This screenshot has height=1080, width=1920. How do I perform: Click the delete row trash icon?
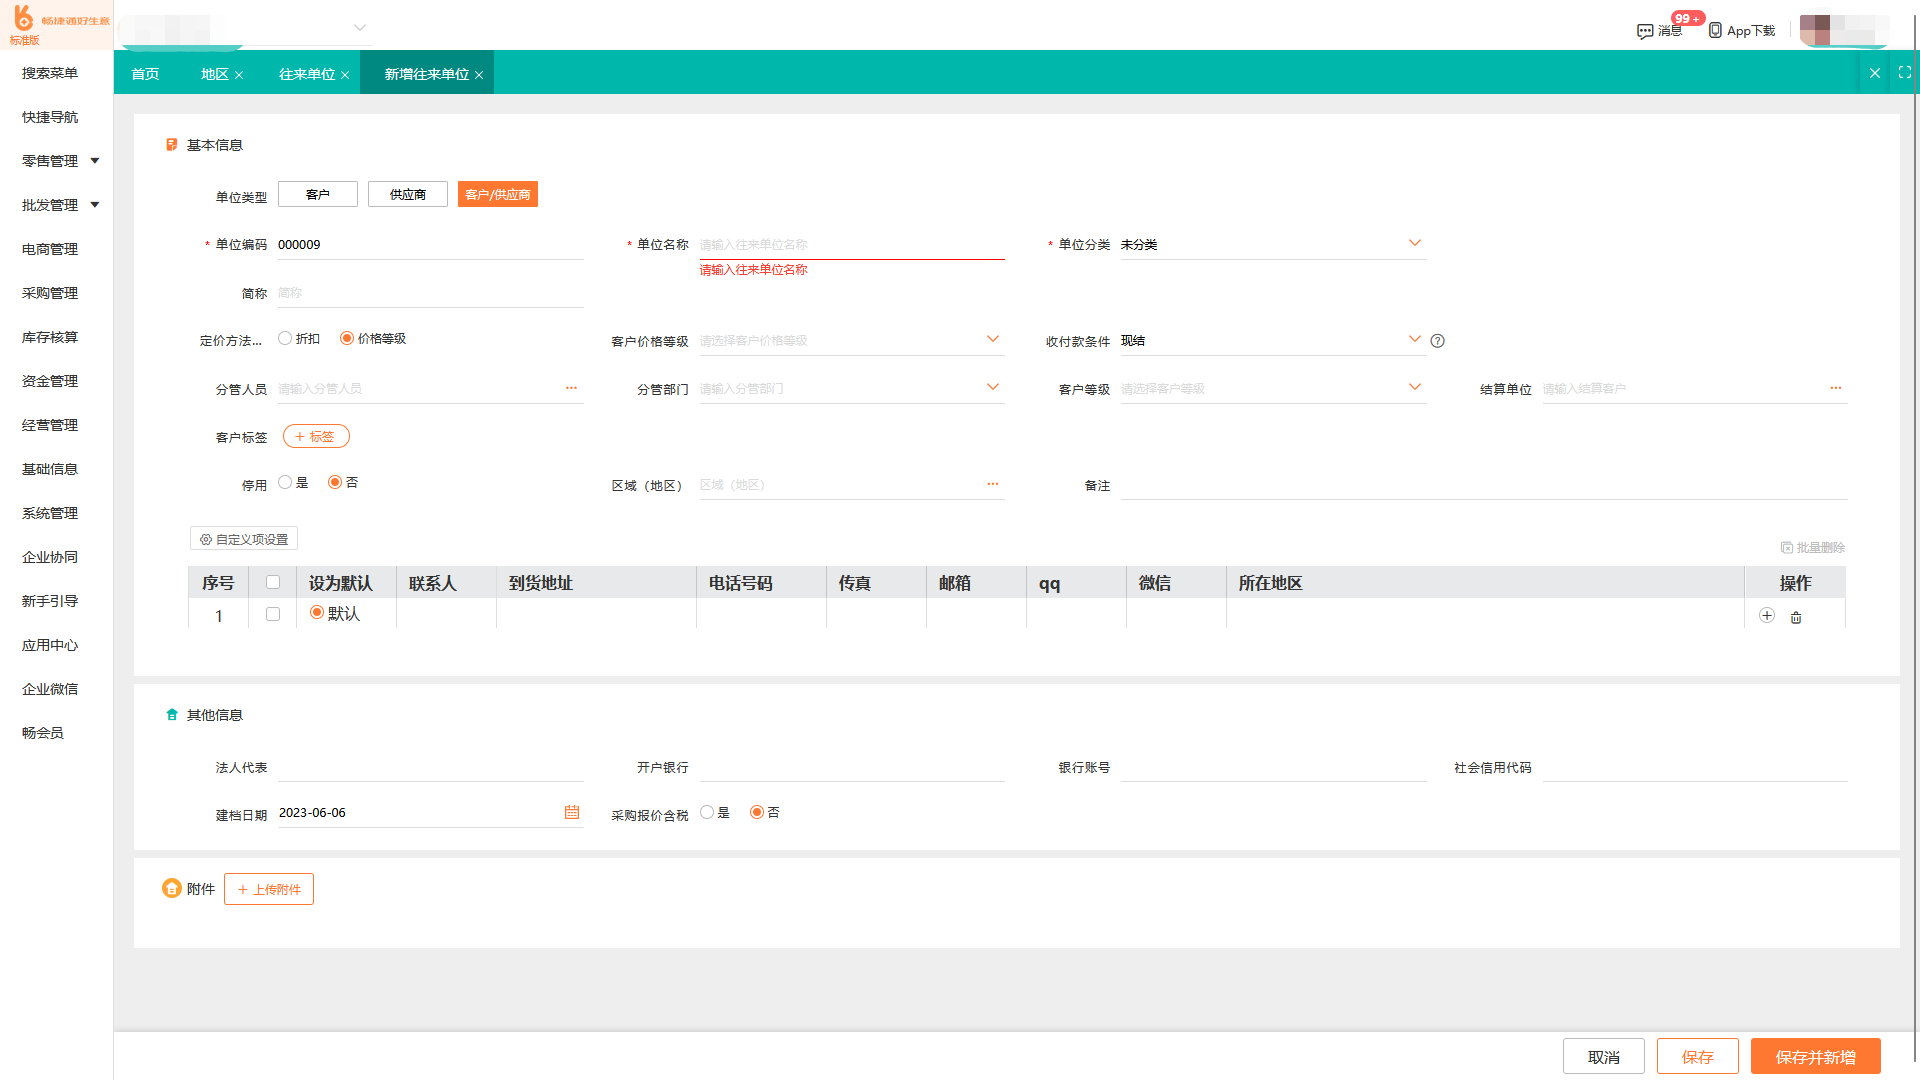1796,617
